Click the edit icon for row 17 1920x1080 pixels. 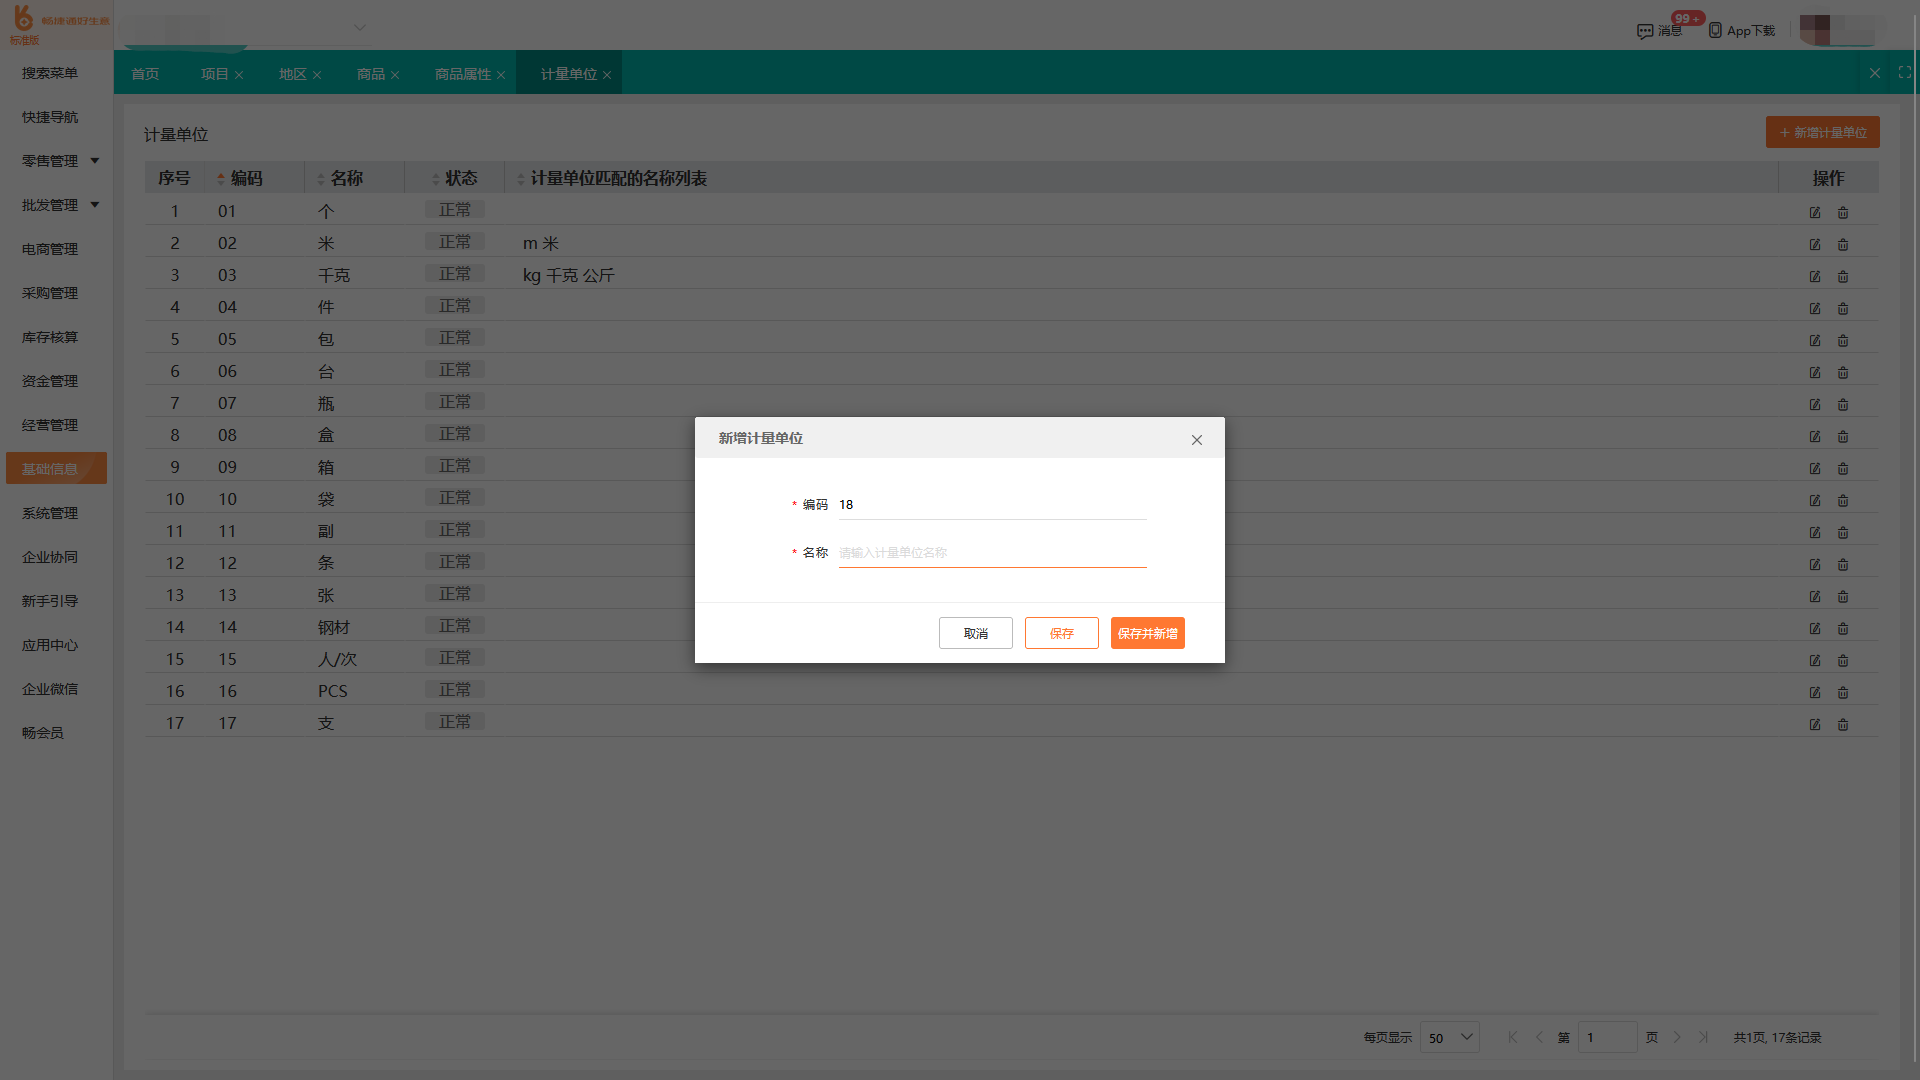pos(1815,724)
